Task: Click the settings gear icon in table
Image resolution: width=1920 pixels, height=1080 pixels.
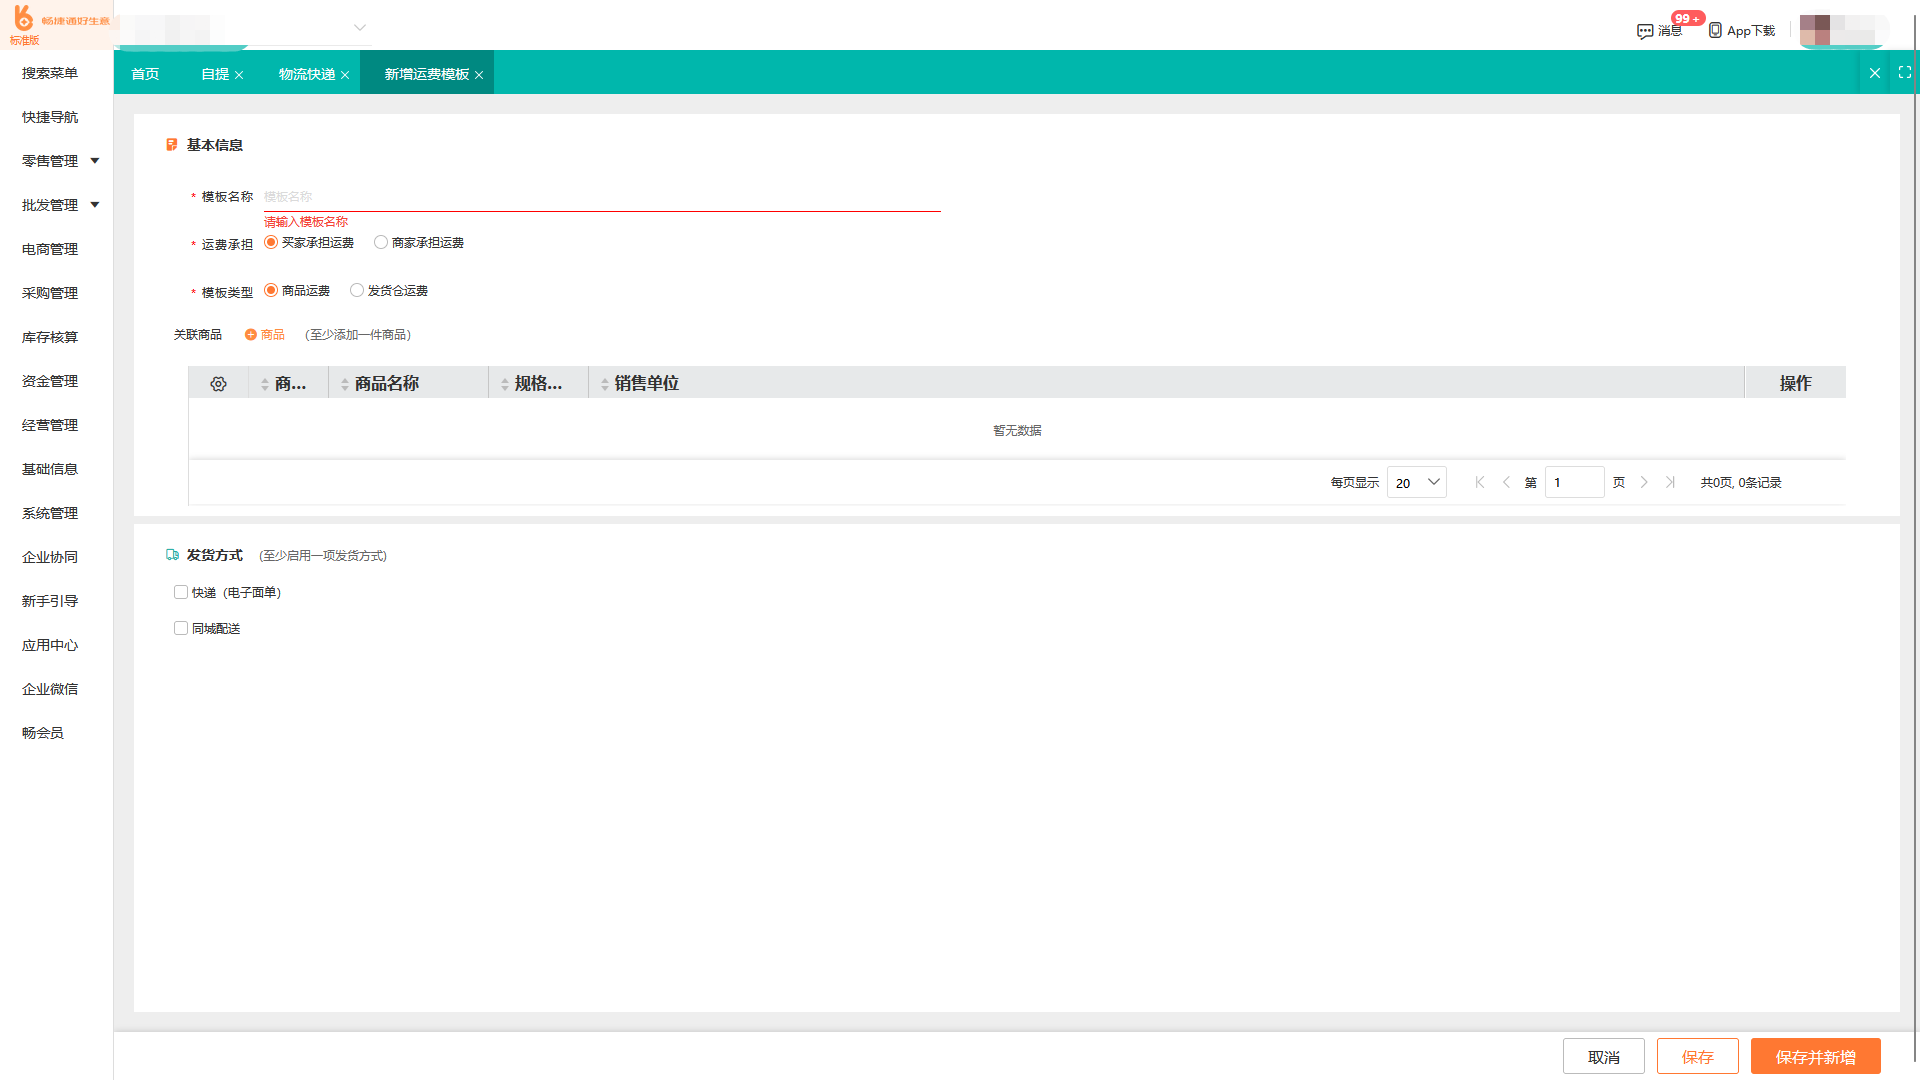Action: [x=218, y=382]
